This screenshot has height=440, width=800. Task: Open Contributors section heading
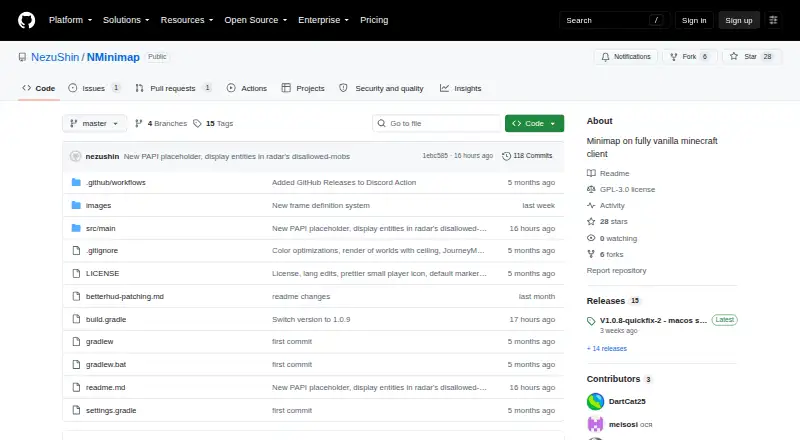click(613, 379)
